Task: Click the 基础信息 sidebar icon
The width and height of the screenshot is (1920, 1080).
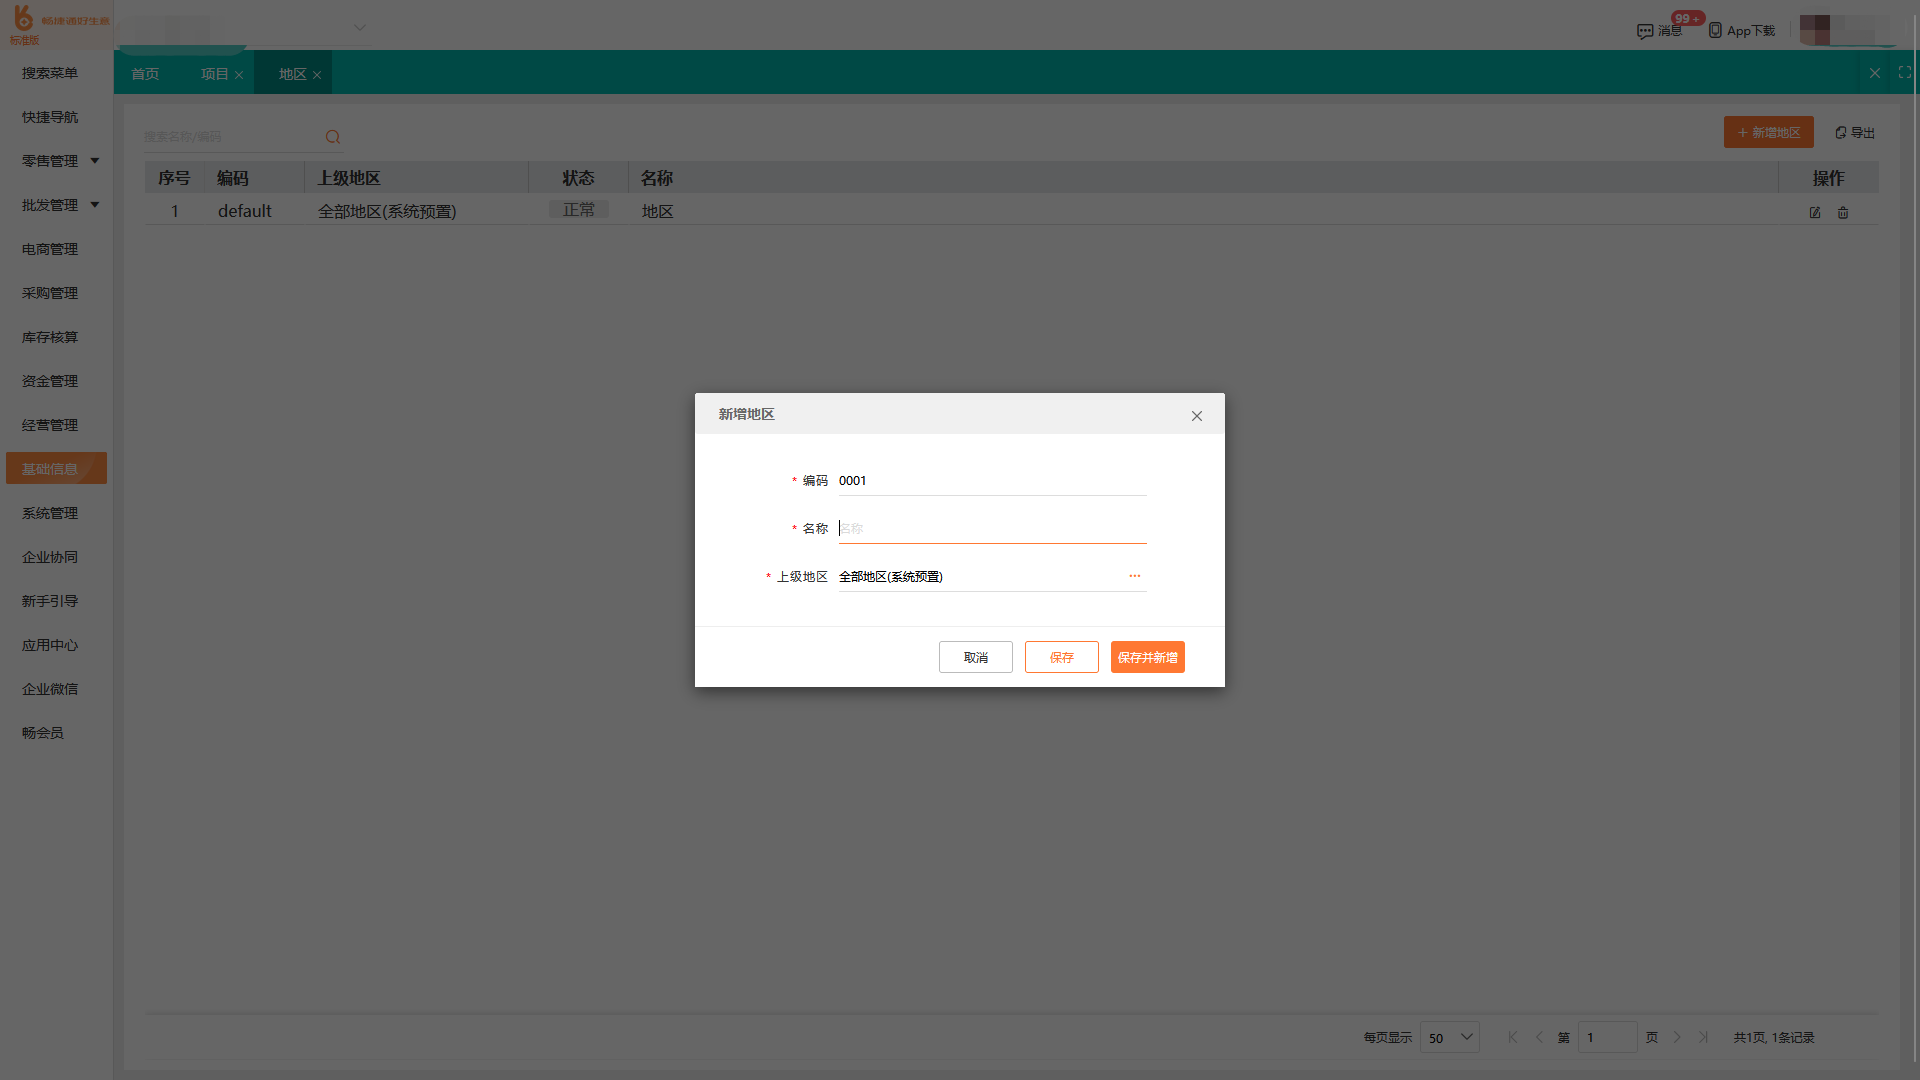Action: point(54,468)
